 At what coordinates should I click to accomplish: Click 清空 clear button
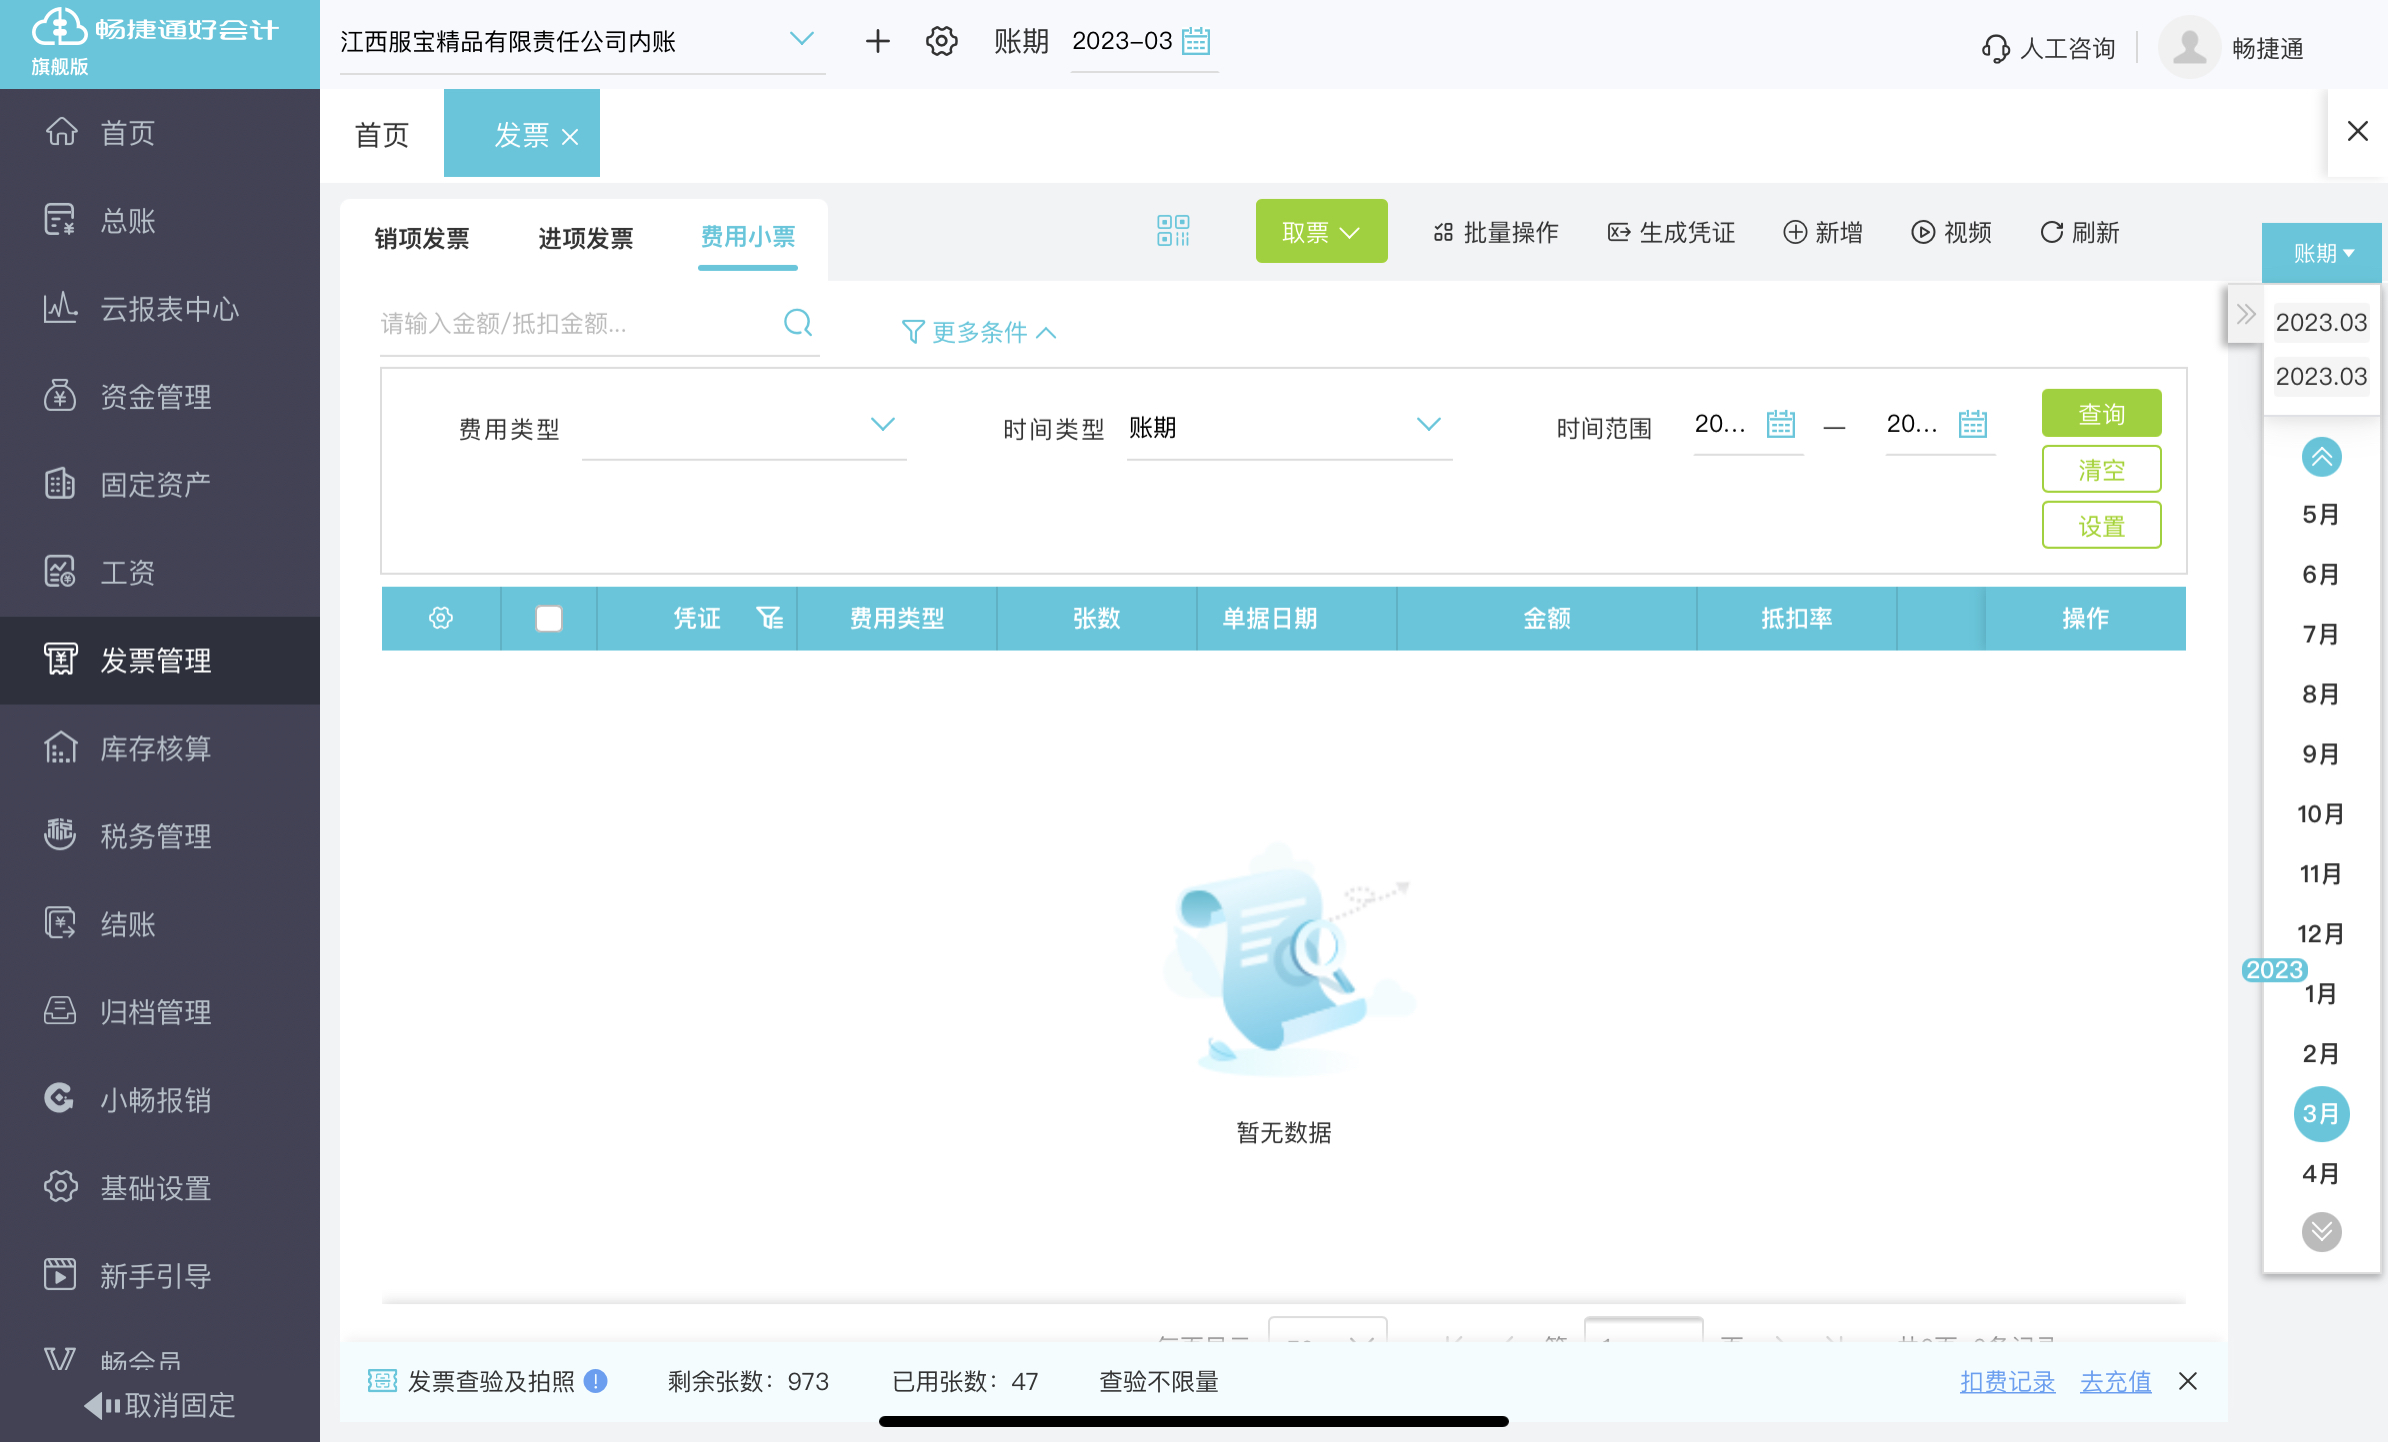(2100, 469)
